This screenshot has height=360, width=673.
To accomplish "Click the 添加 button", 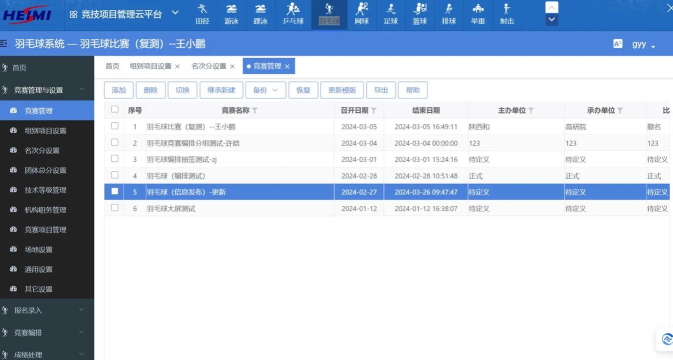I will (x=119, y=90).
